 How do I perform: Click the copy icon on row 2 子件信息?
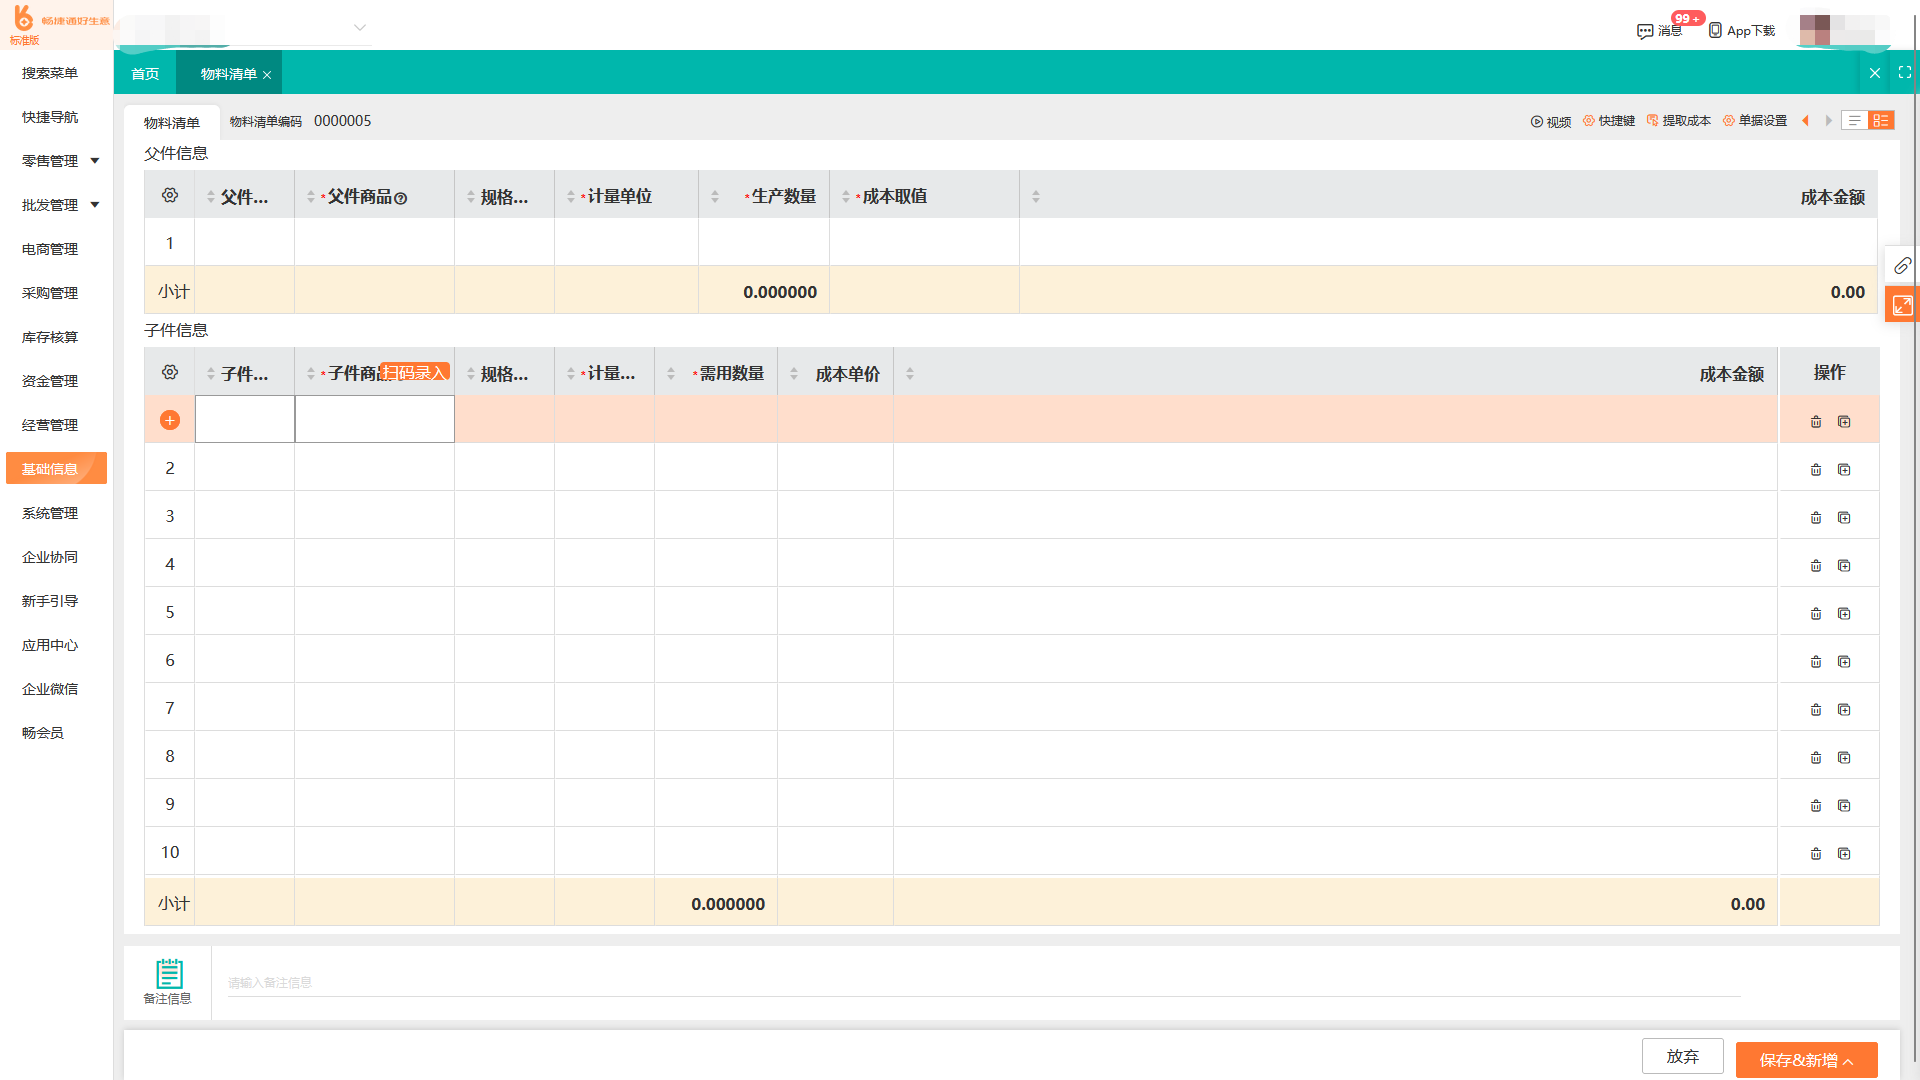pos(1844,469)
